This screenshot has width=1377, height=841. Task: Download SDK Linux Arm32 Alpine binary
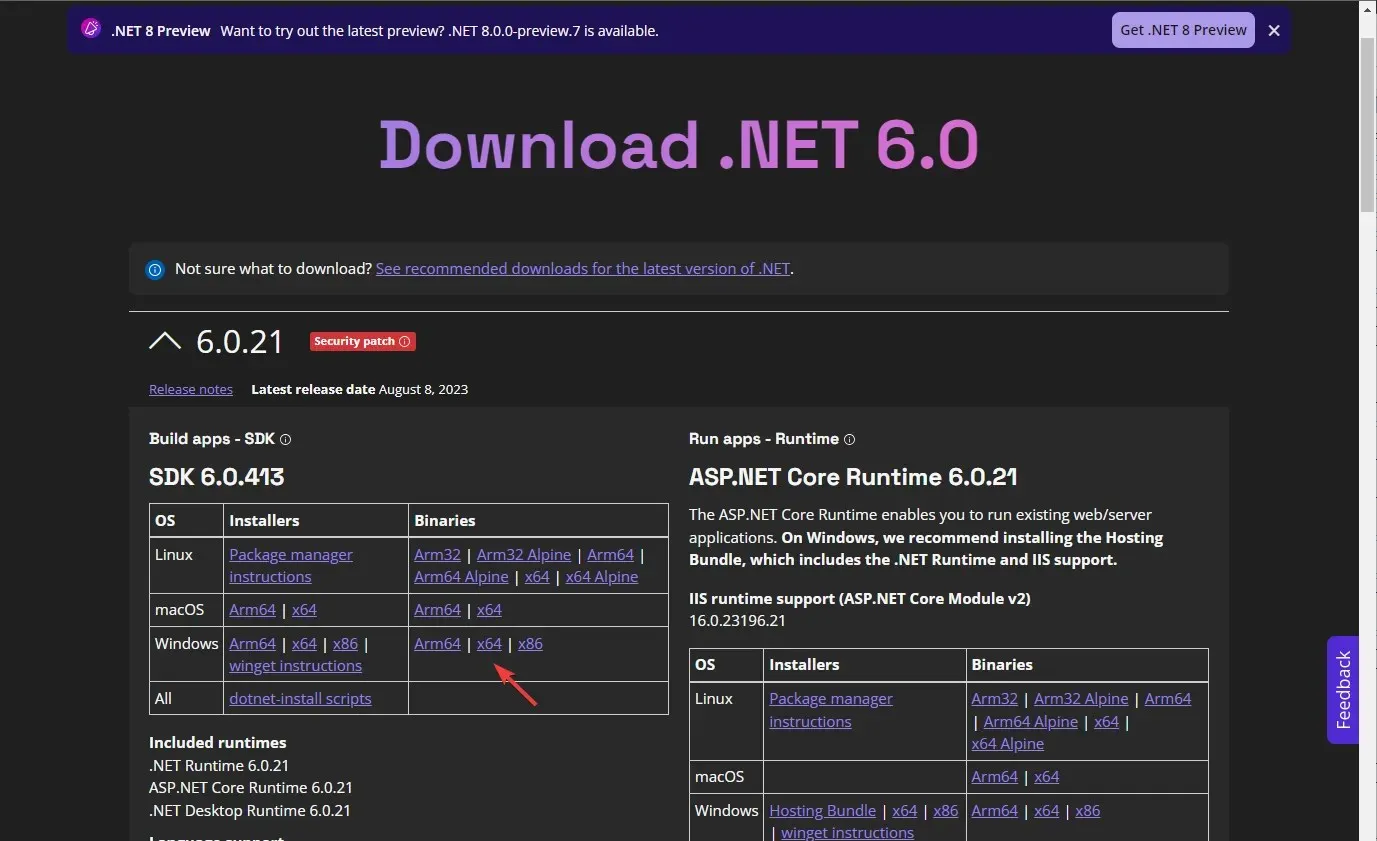point(524,554)
